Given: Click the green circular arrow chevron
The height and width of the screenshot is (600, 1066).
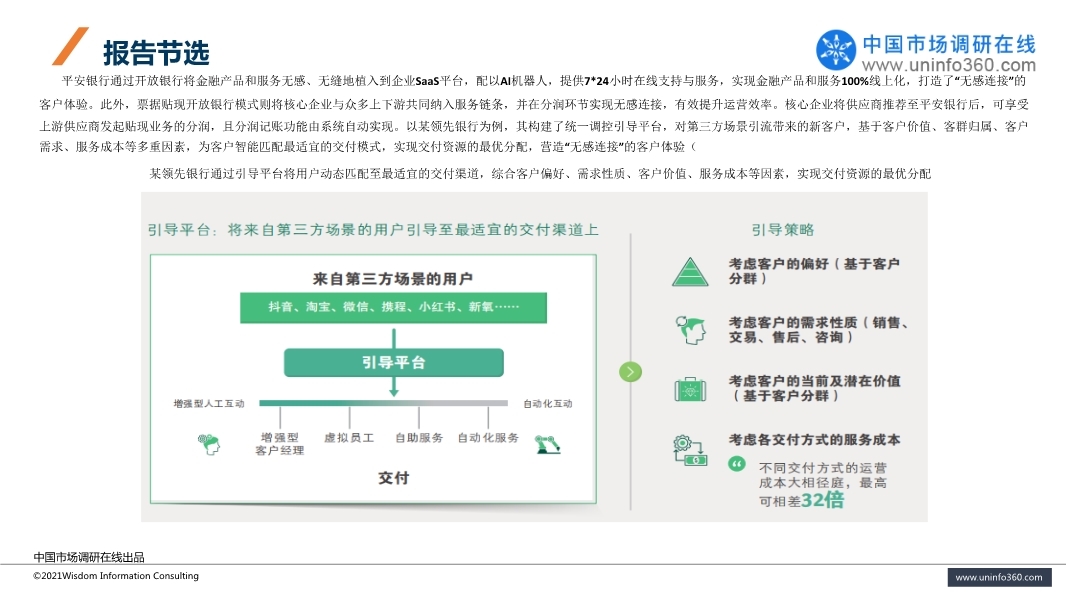Looking at the screenshot, I should [630, 372].
